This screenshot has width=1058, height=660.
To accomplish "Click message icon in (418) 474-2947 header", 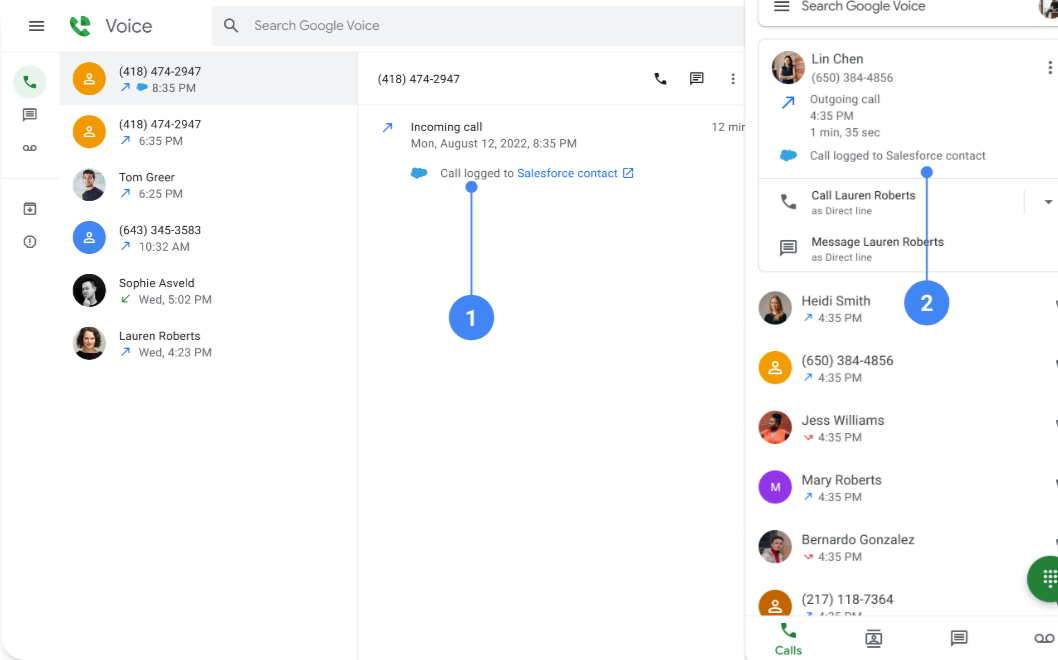I will 697,79.
